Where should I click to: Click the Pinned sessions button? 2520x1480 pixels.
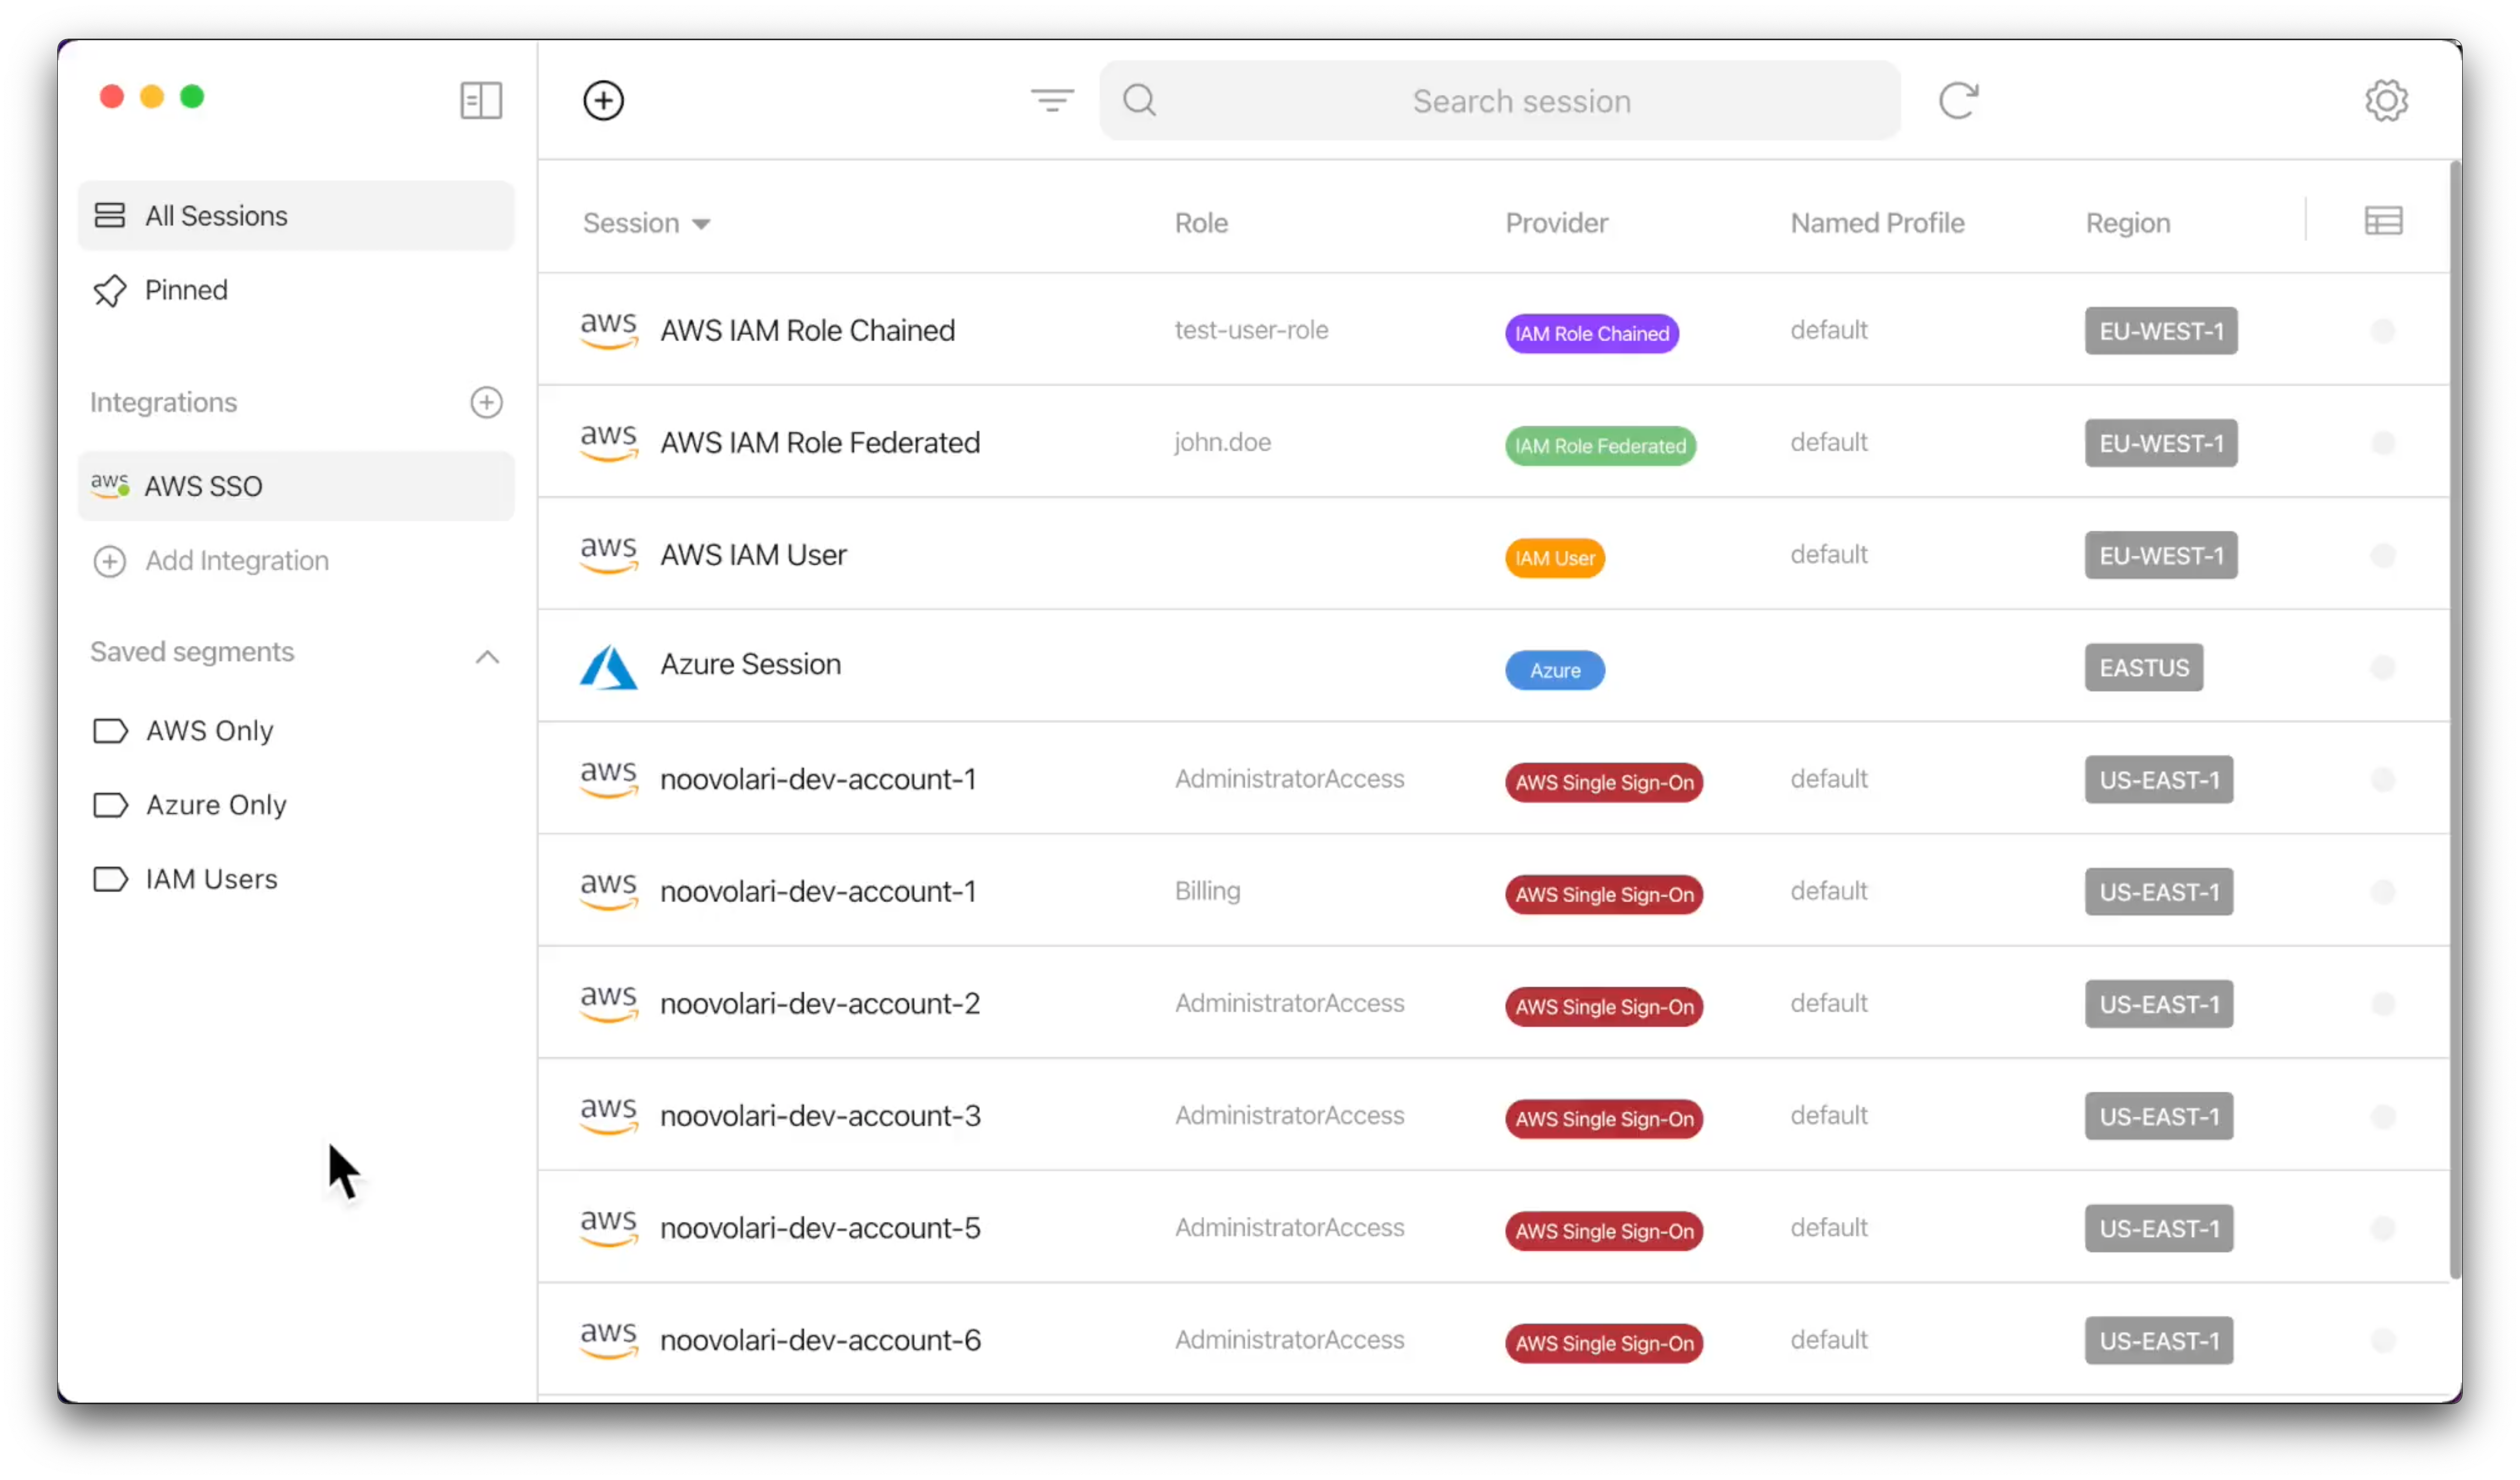[x=185, y=289]
